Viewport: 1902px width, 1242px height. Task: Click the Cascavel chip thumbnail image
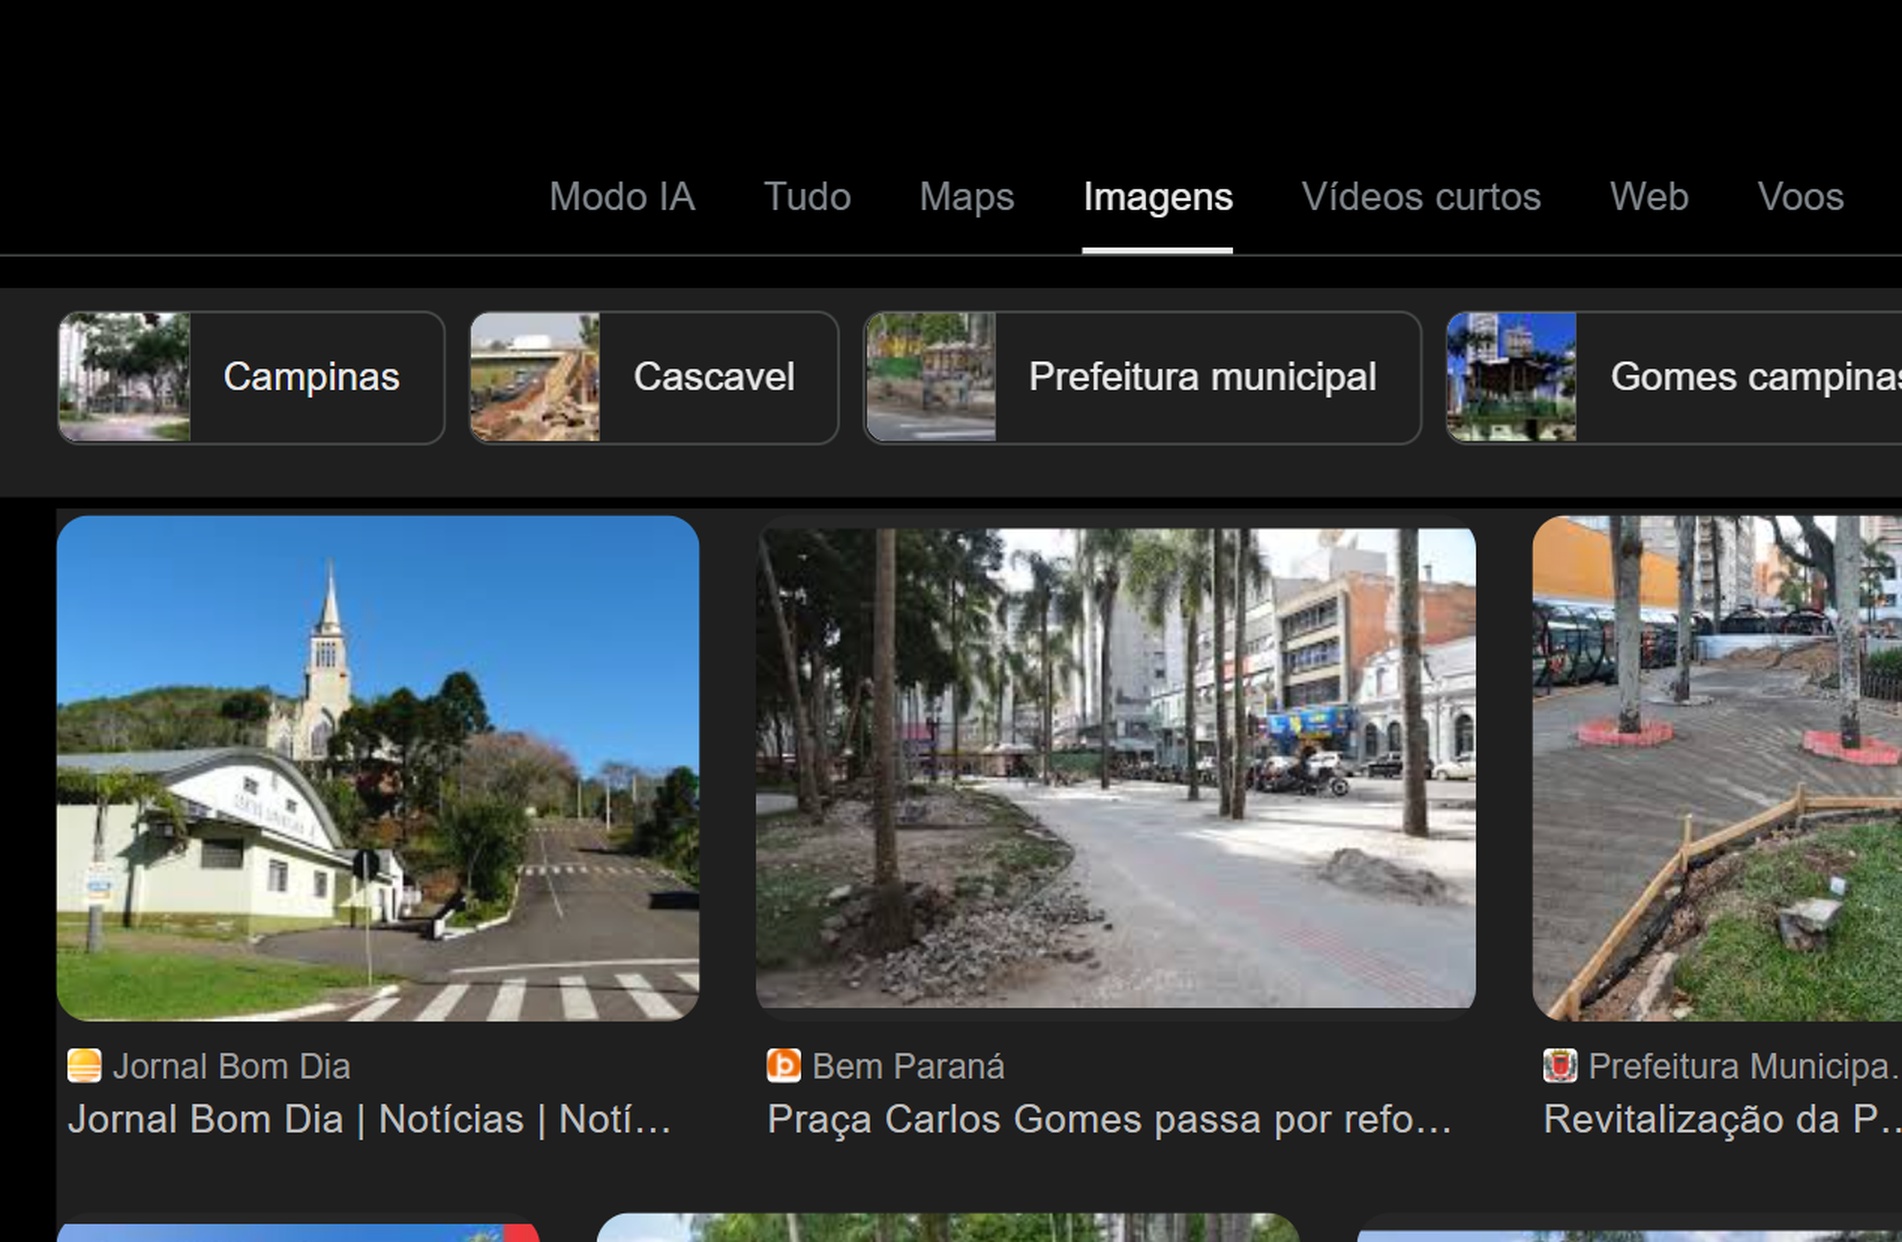coord(536,377)
